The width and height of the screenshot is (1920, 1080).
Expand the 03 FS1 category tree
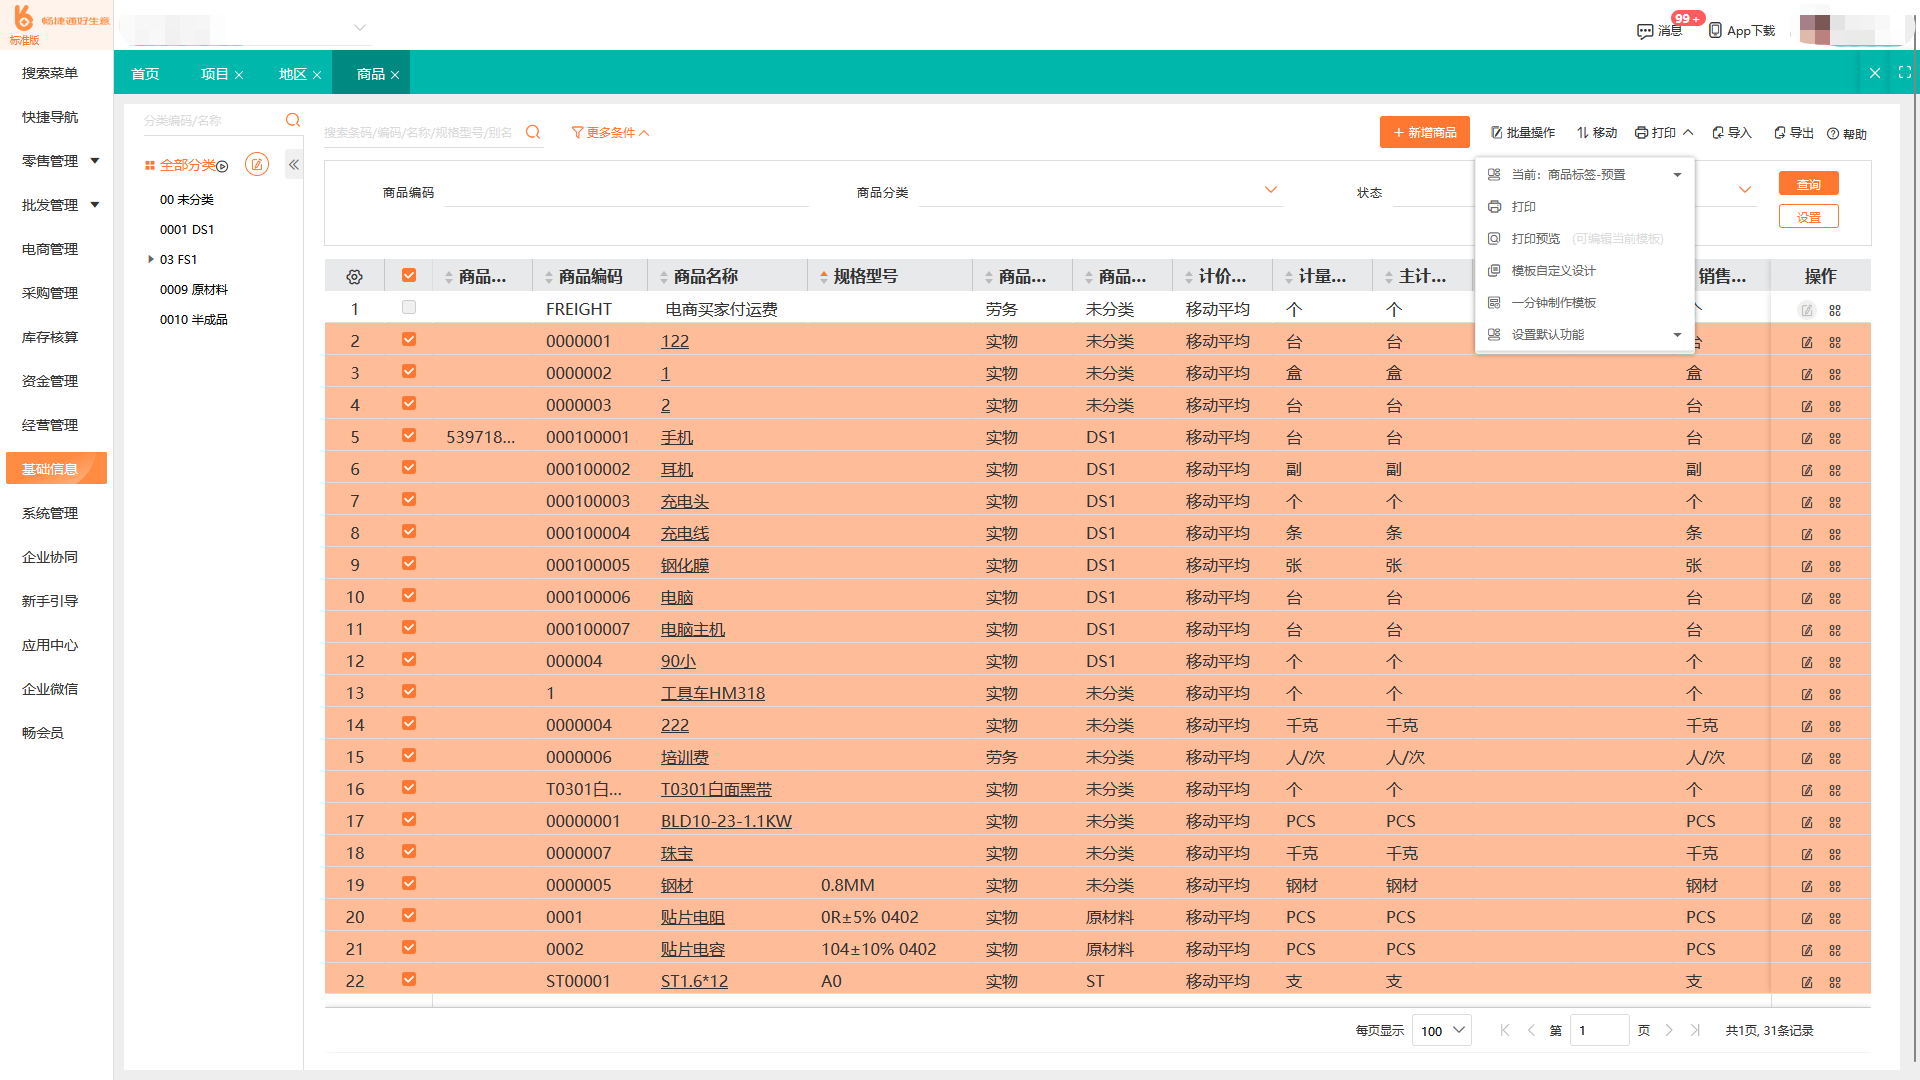[148, 258]
